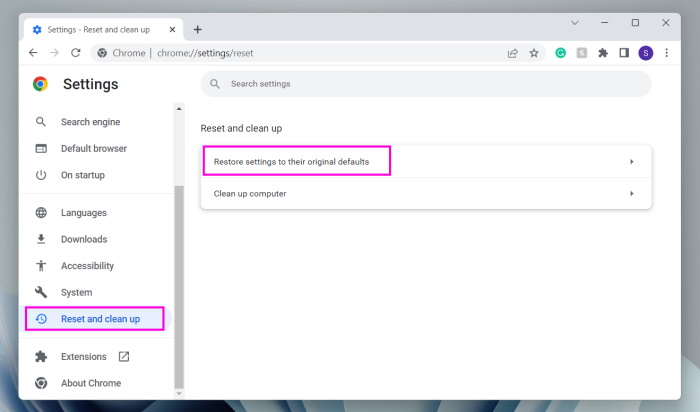
Task: Click the Search settings input field
Action: click(x=430, y=84)
